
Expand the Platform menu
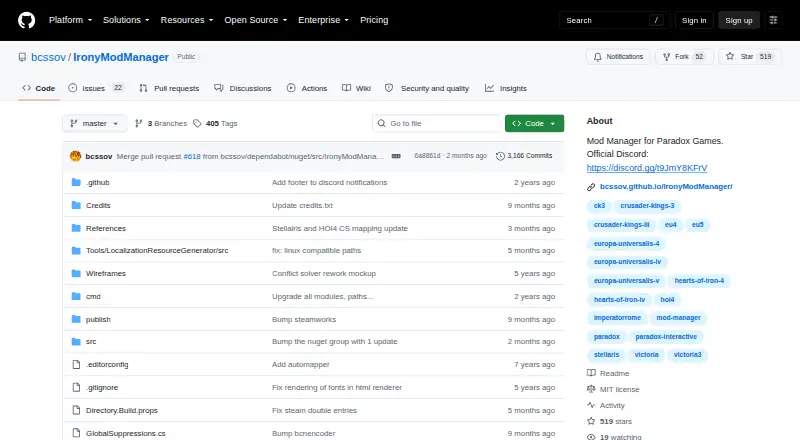[70, 20]
